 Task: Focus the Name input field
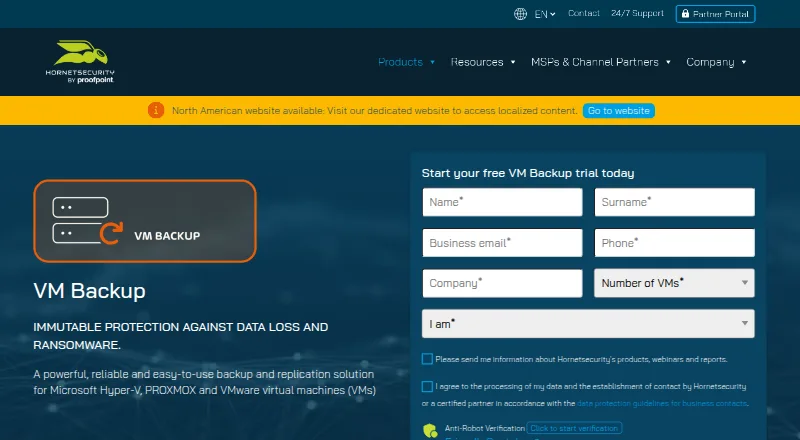click(x=502, y=202)
